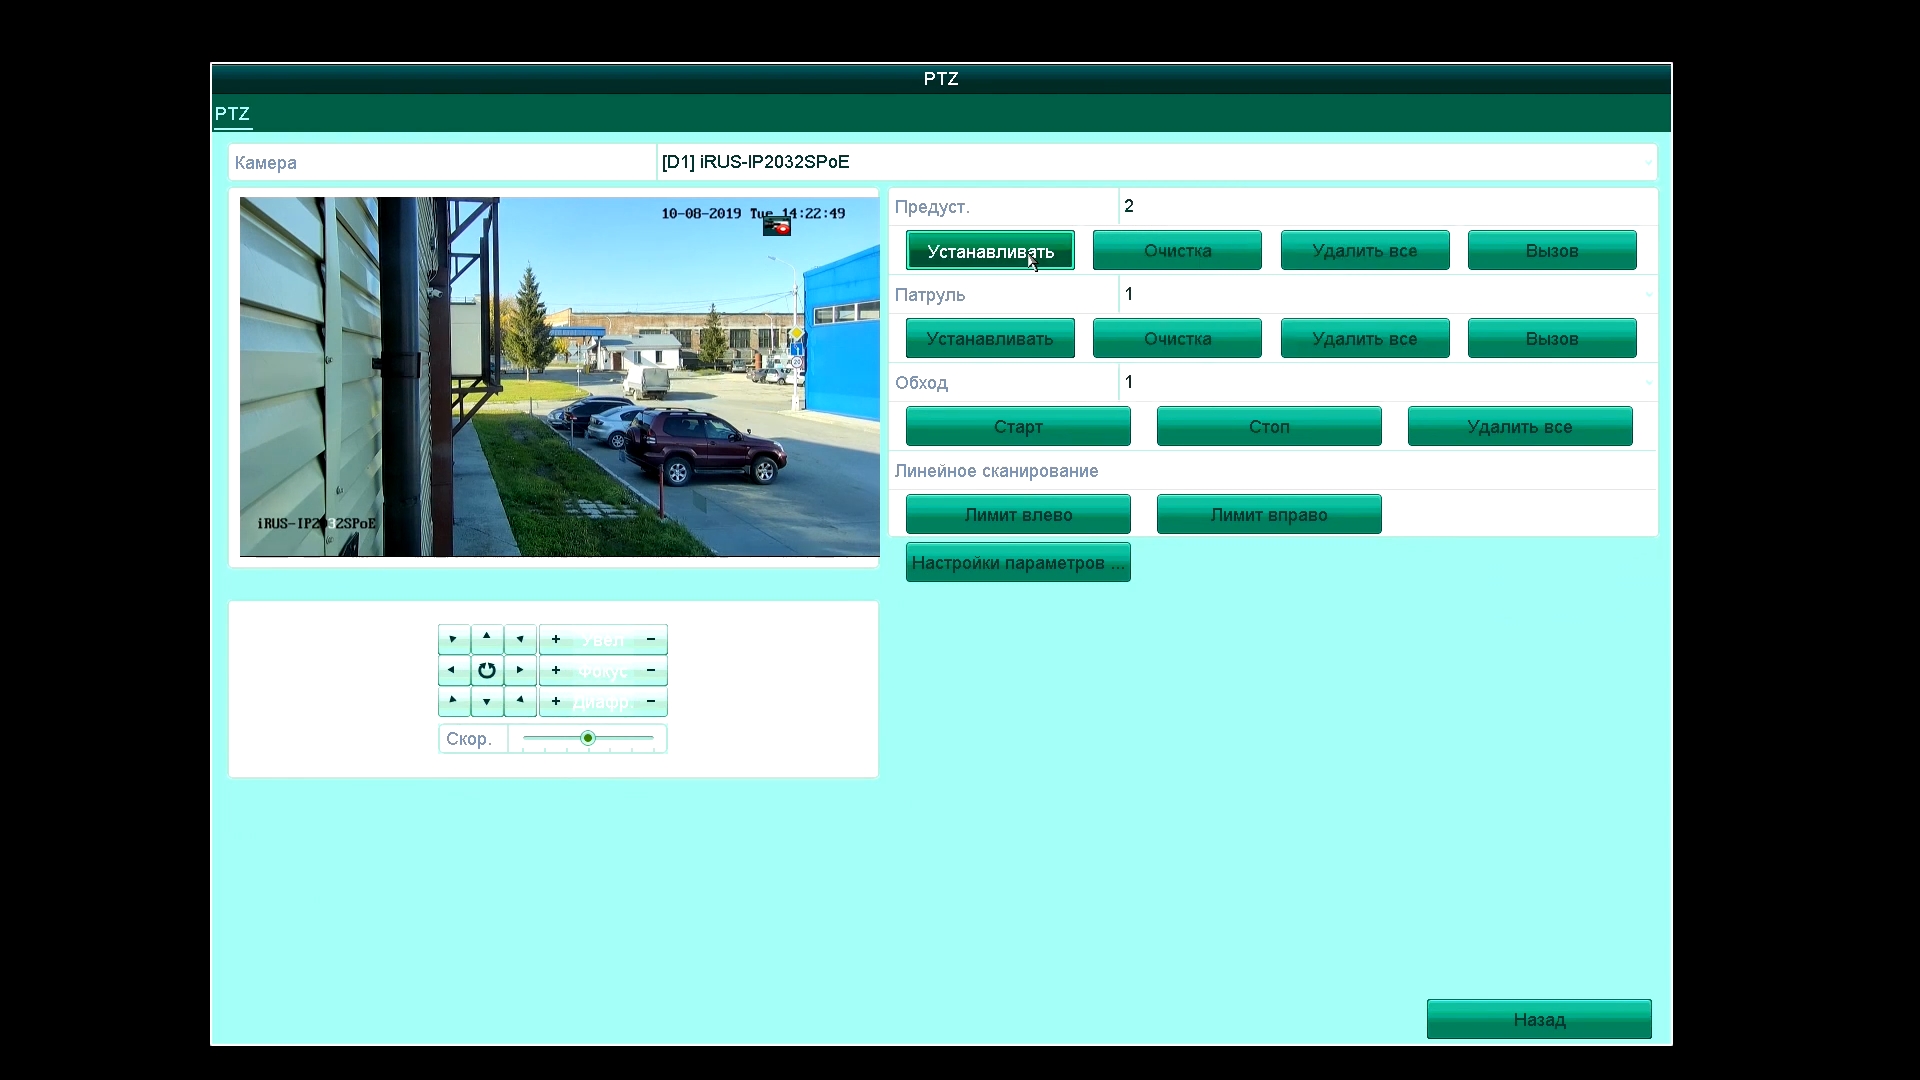Click the pan-right arrow icon

(520, 670)
